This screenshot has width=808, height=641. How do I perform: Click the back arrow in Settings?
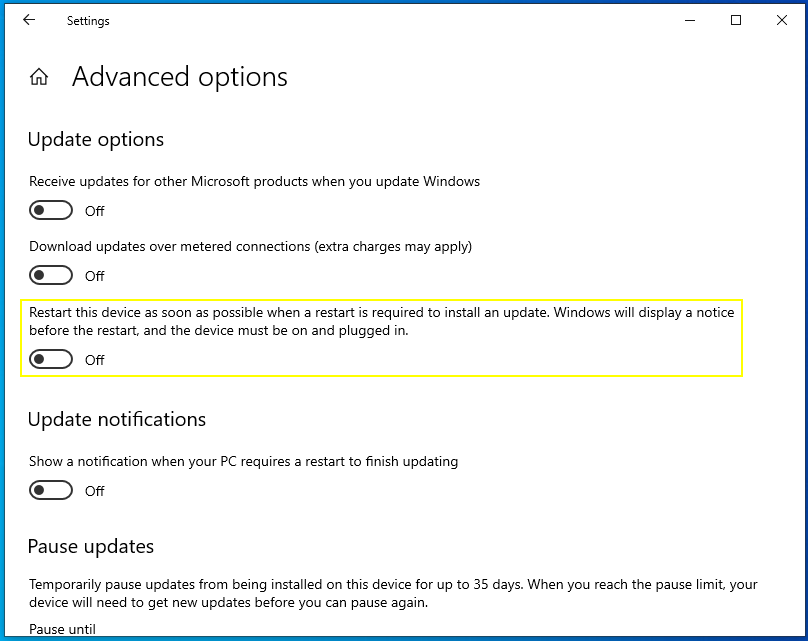(29, 20)
